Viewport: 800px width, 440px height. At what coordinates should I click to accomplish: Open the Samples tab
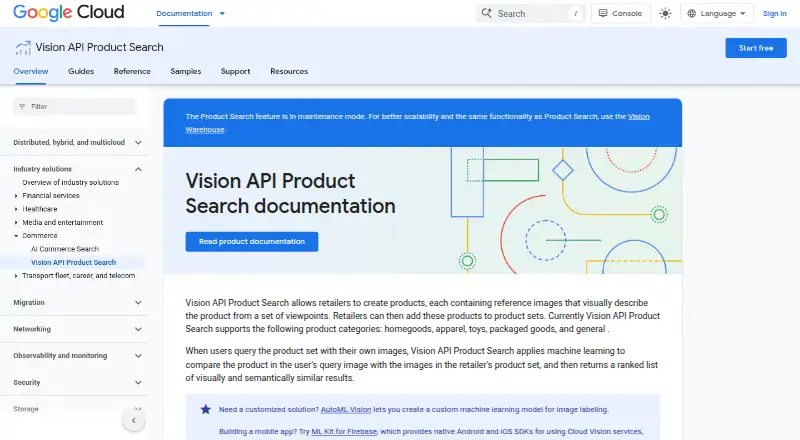pyautogui.click(x=186, y=71)
